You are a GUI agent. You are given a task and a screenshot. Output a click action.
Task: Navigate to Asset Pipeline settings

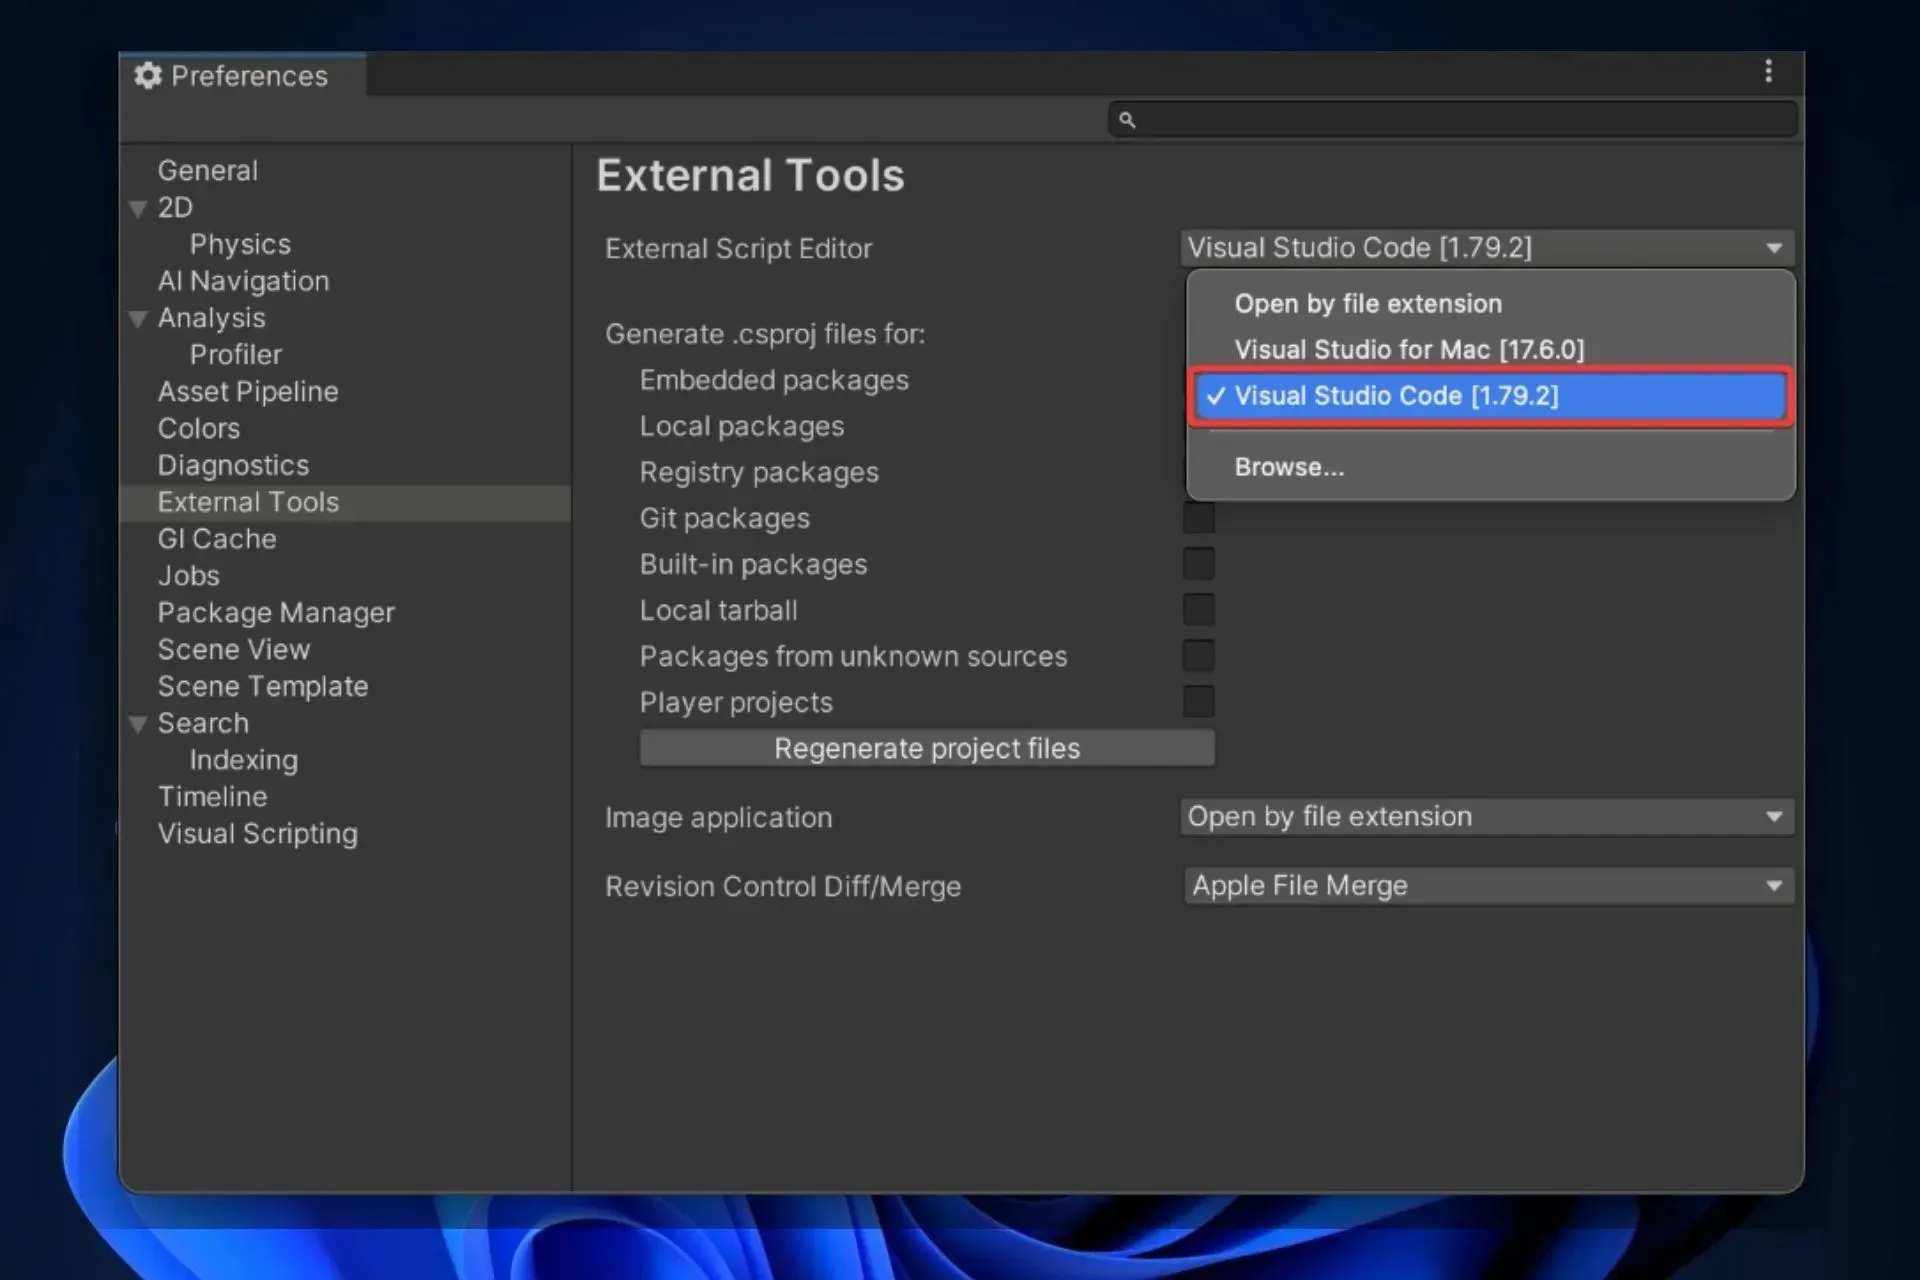249,390
